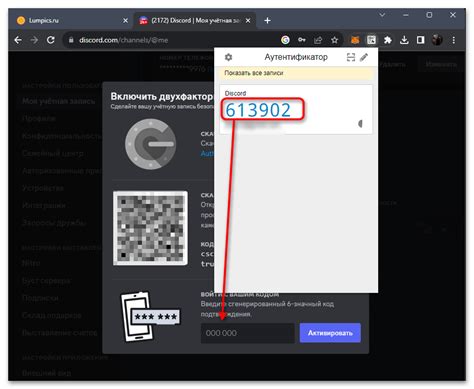Go forward in browser history
This screenshot has width=474, height=389.
pyautogui.click(x=34, y=40)
